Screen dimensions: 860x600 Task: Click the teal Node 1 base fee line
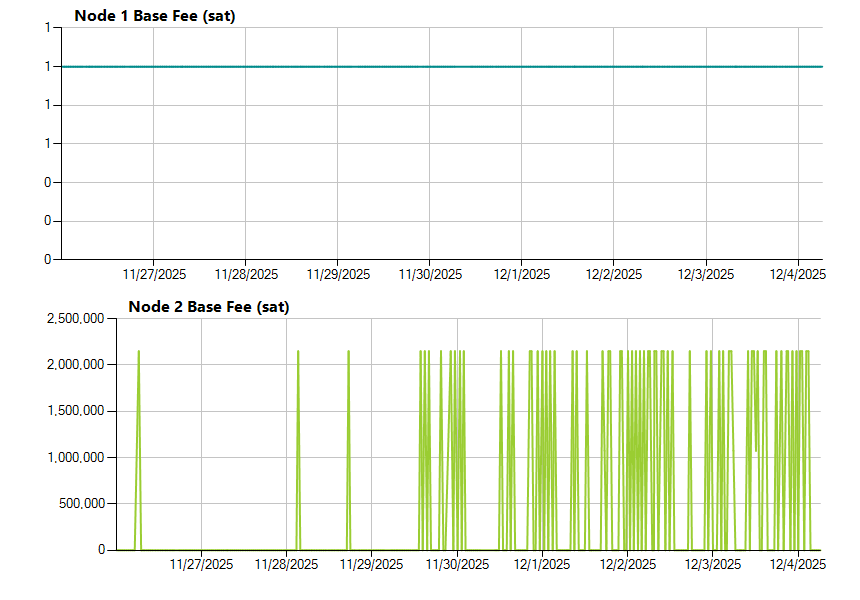coord(440,67)
